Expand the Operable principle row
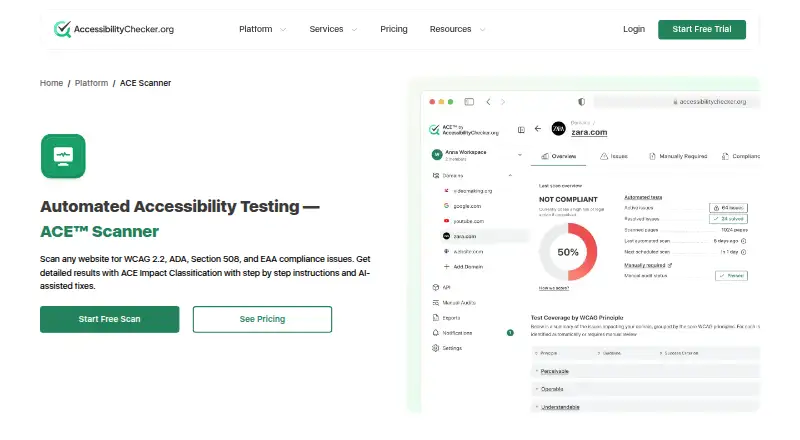The width and height of the screenshot is (800, 440). point(645,389)
